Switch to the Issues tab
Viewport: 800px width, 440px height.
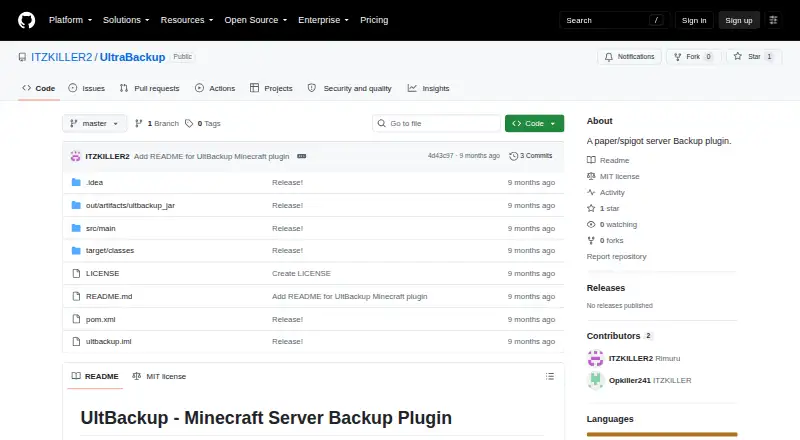pos(87,88)
